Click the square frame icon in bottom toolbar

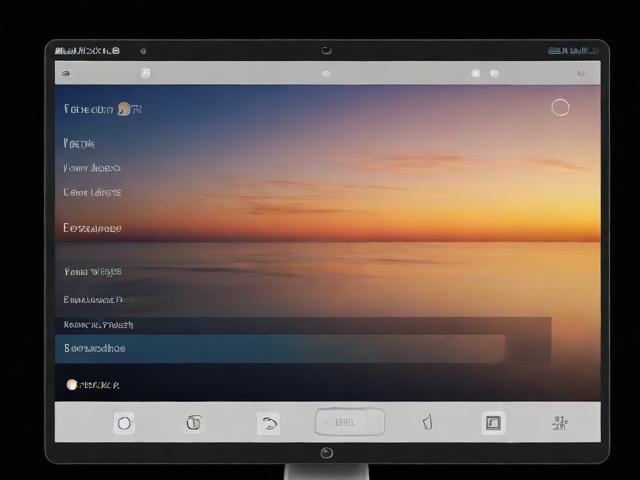tap(492, 423)
